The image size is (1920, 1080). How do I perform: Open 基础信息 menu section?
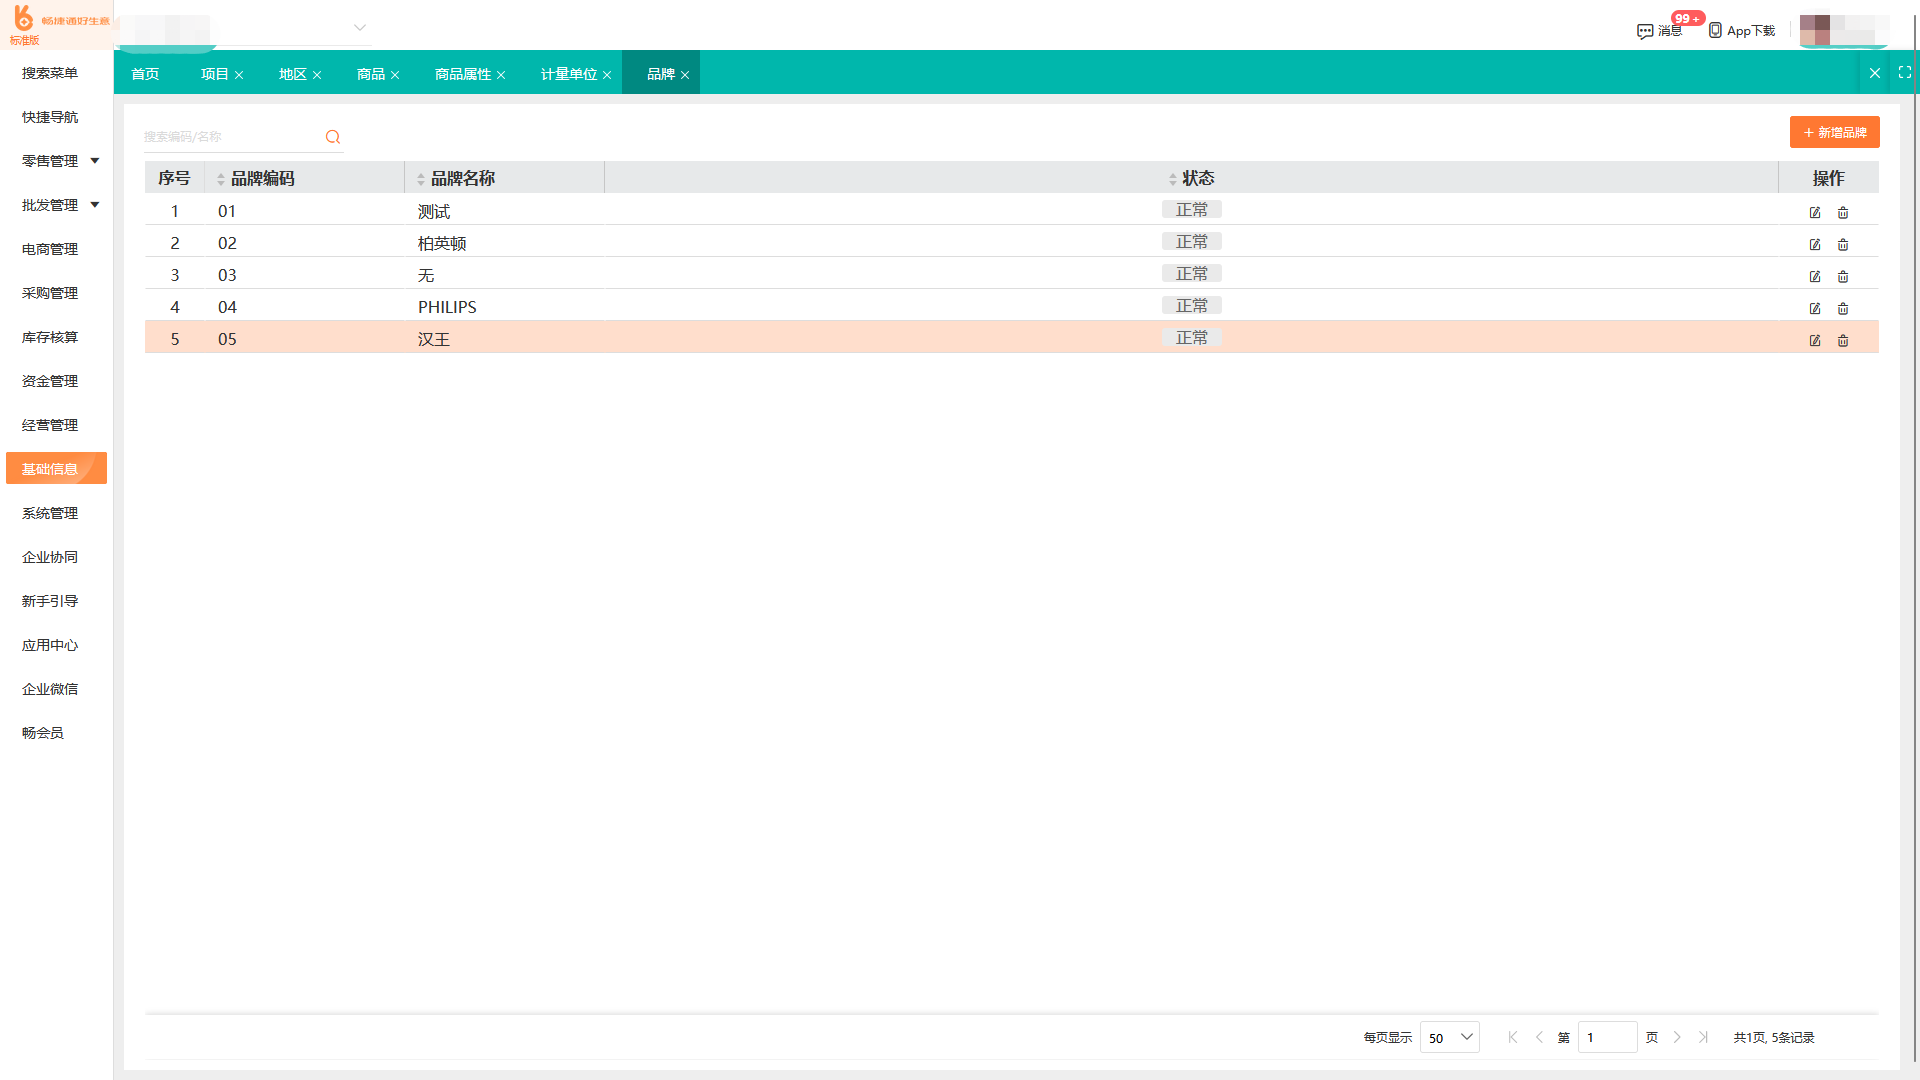53,468
